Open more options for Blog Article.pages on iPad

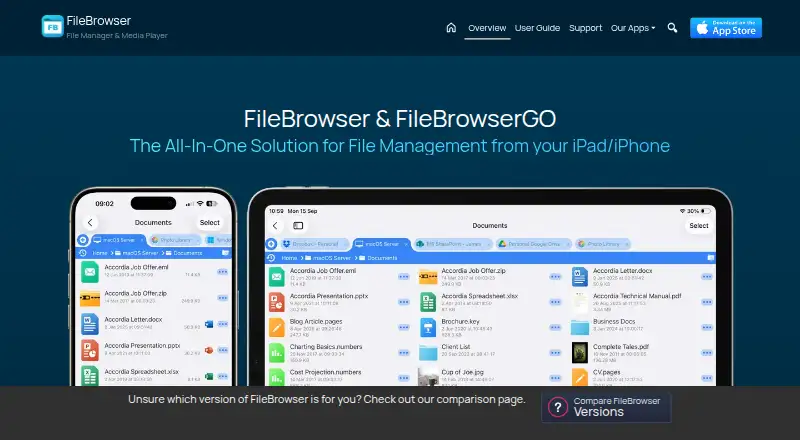click(x=404, y=328)
